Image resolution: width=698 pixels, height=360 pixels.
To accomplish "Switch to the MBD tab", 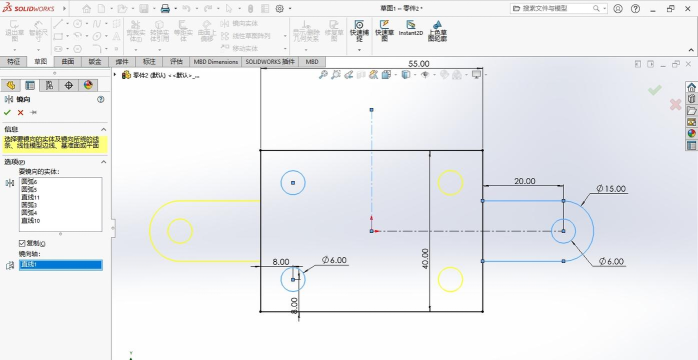I will tap(312, 62).
